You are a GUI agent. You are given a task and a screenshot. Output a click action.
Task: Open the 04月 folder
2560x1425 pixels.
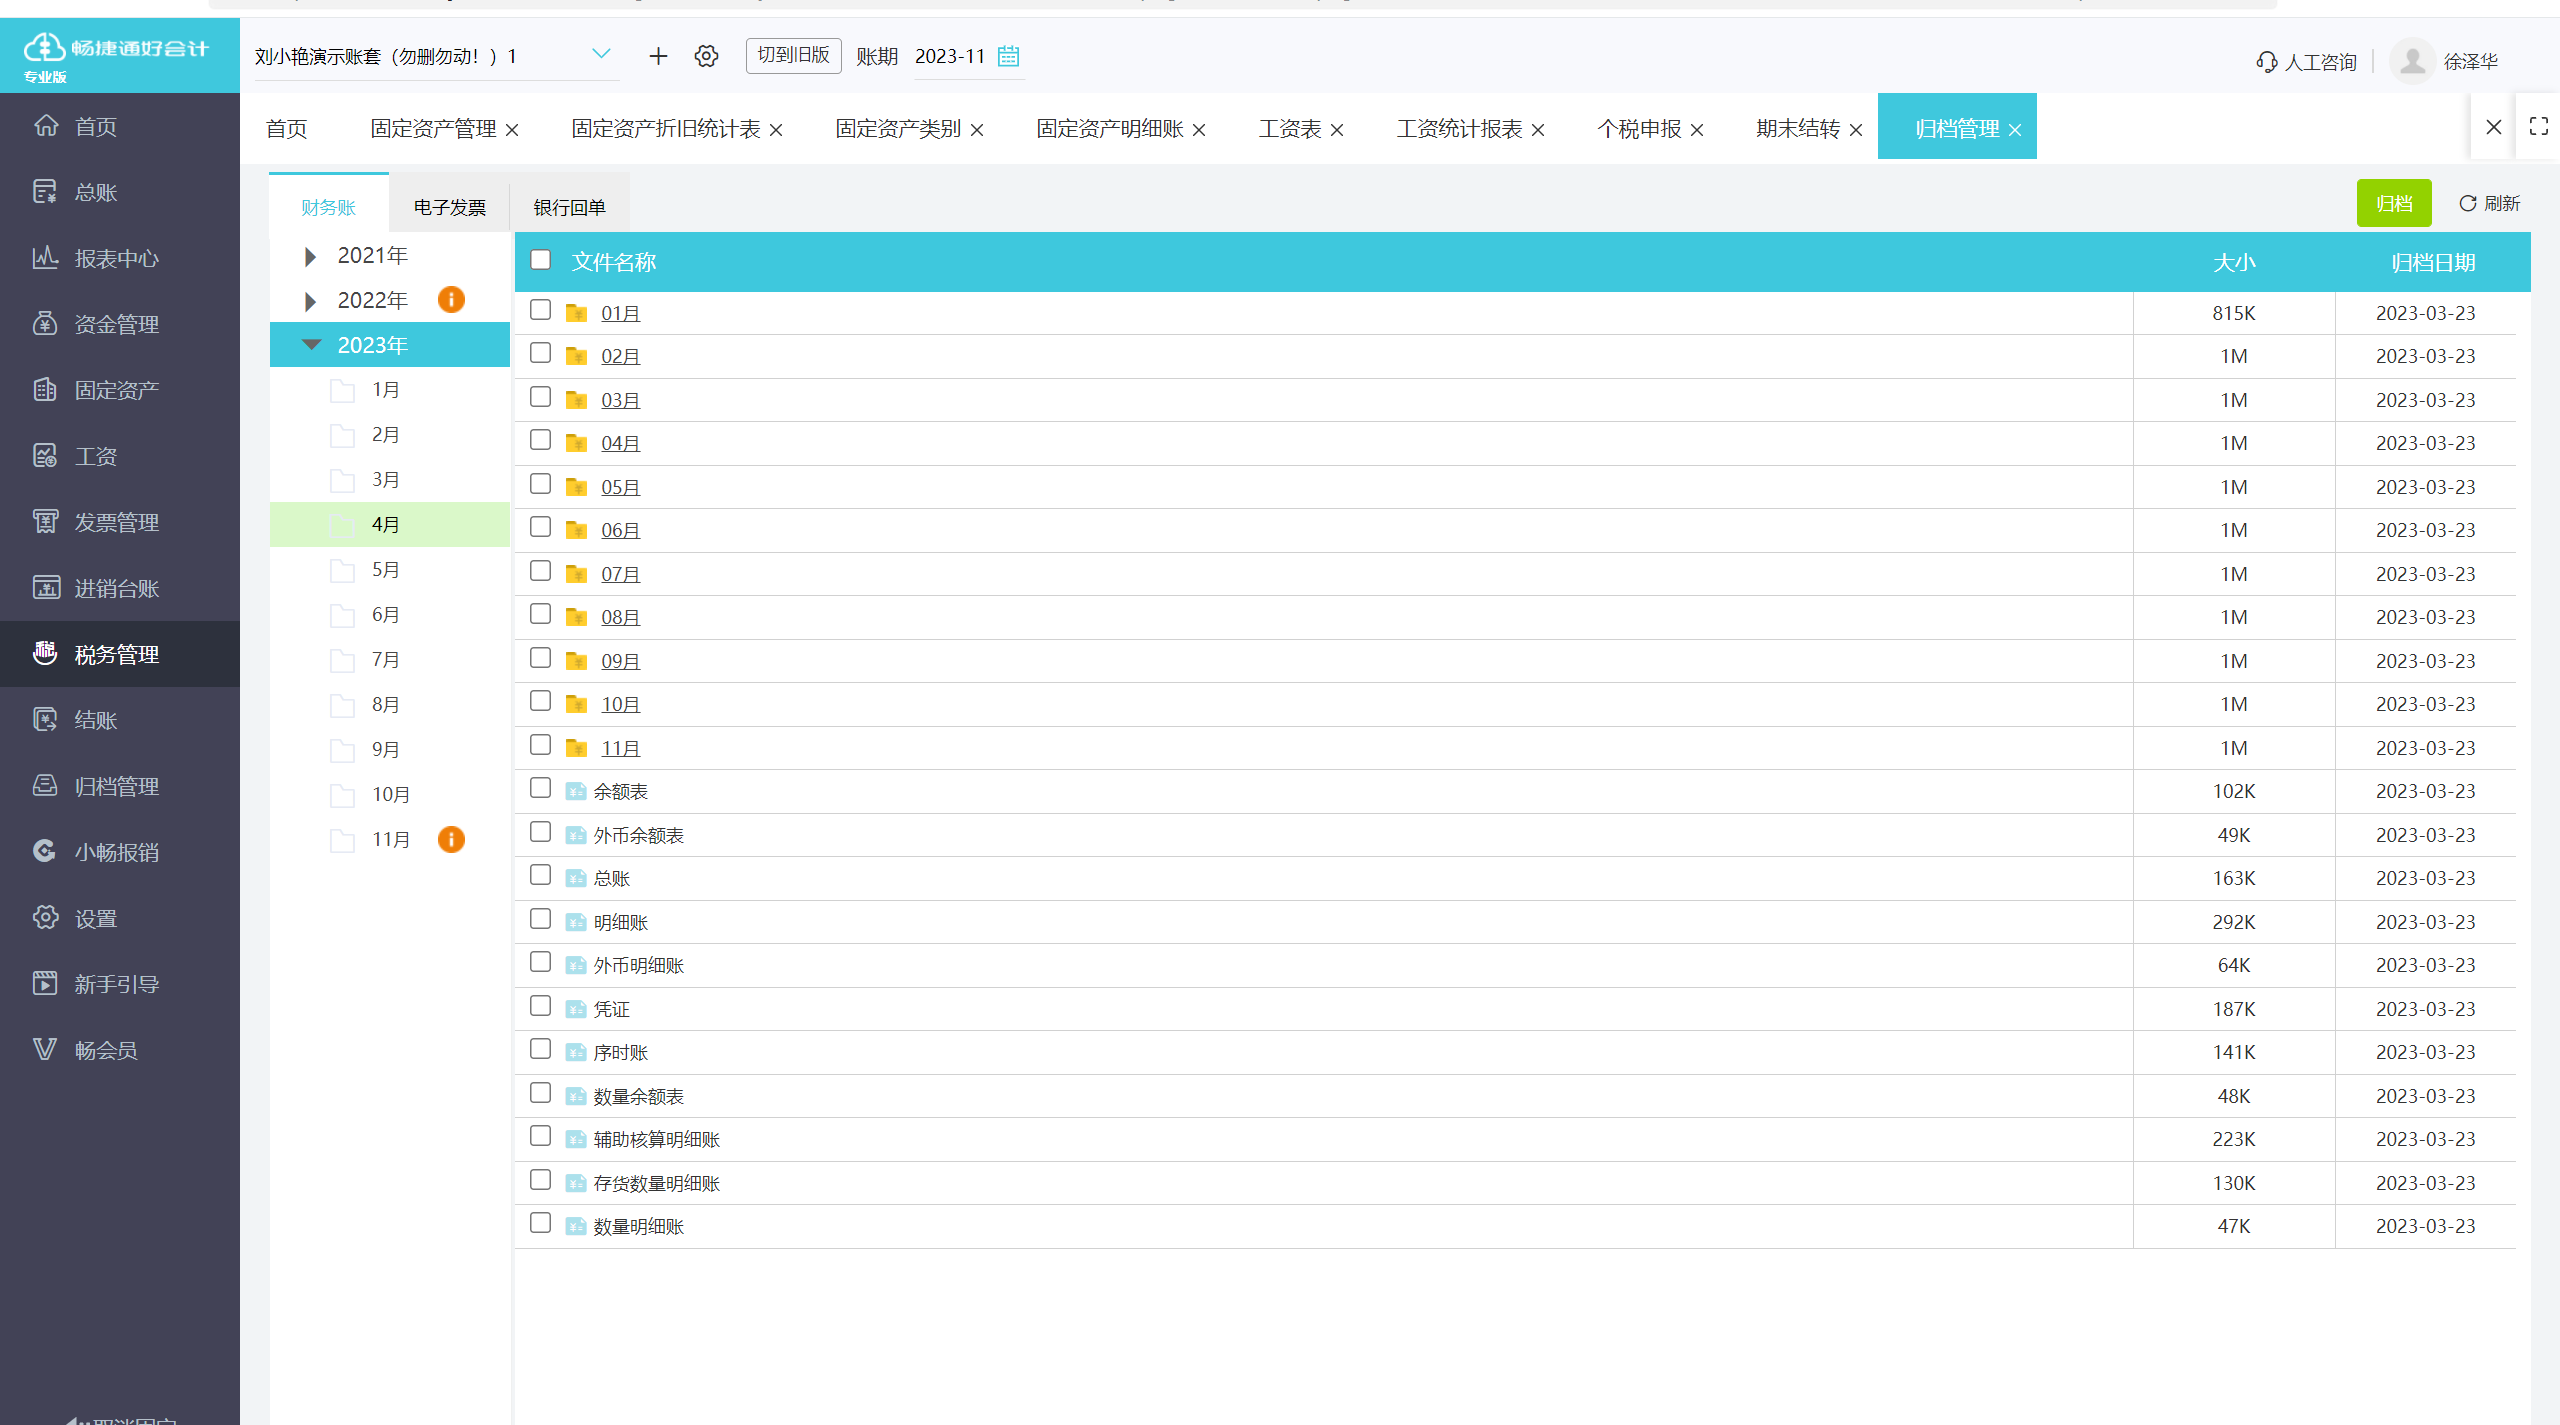coord(621,442)
